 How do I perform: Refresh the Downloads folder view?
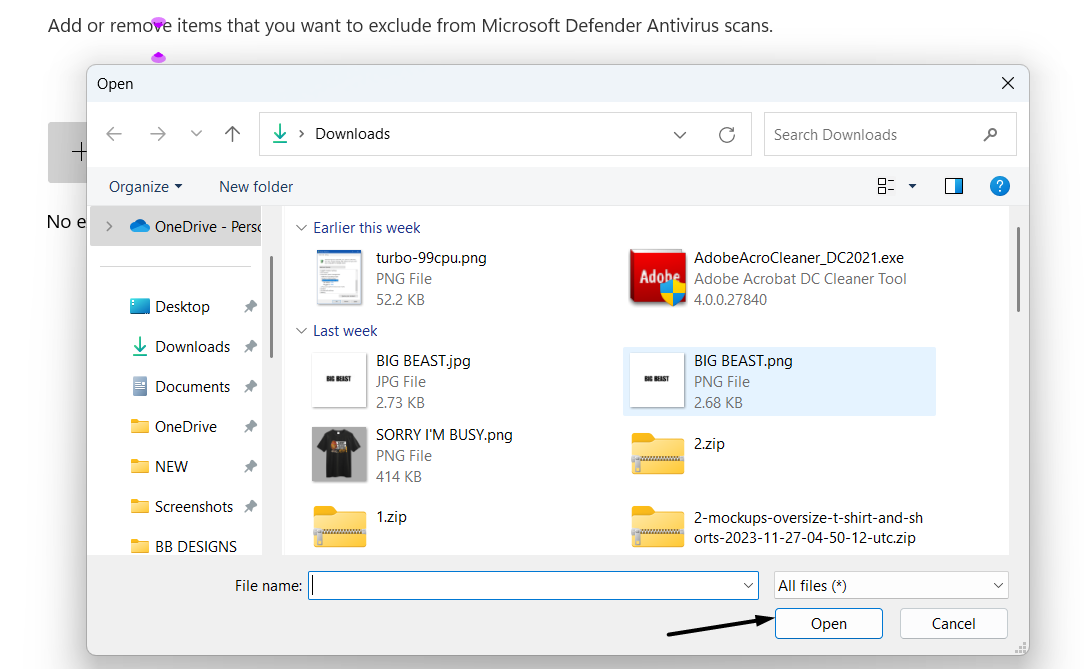coord(727,133)
